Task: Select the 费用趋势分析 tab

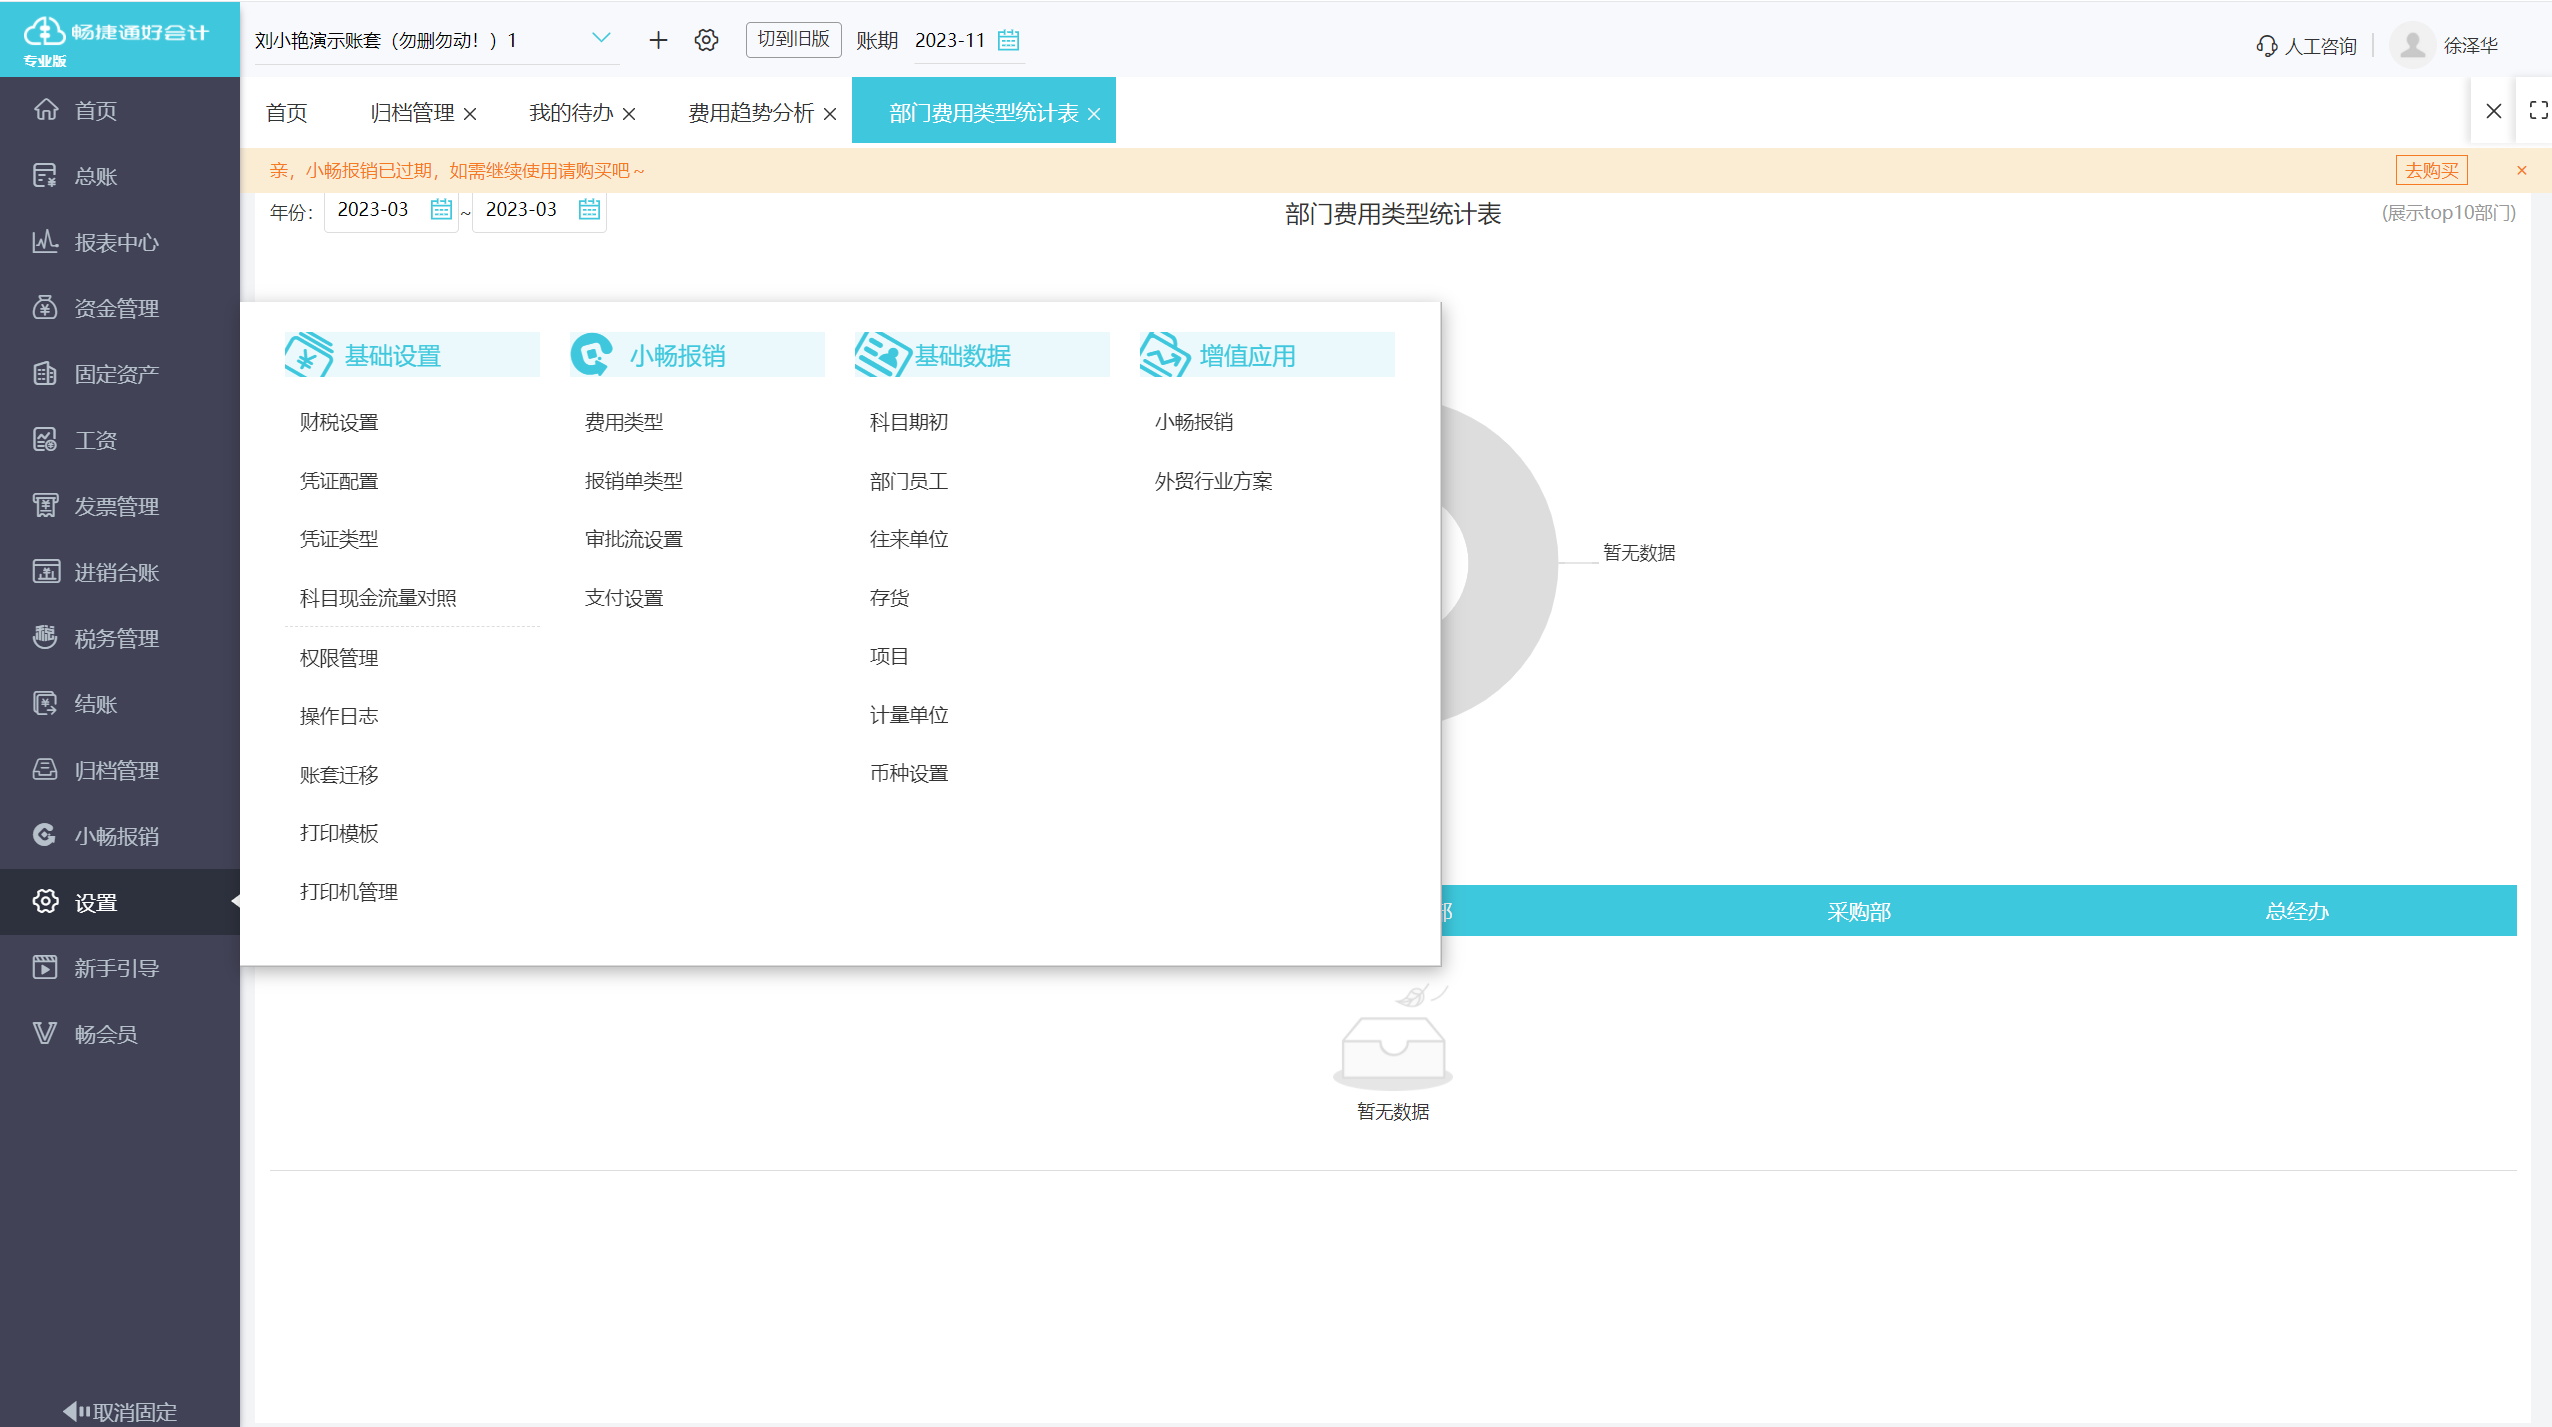Action: 750,112
